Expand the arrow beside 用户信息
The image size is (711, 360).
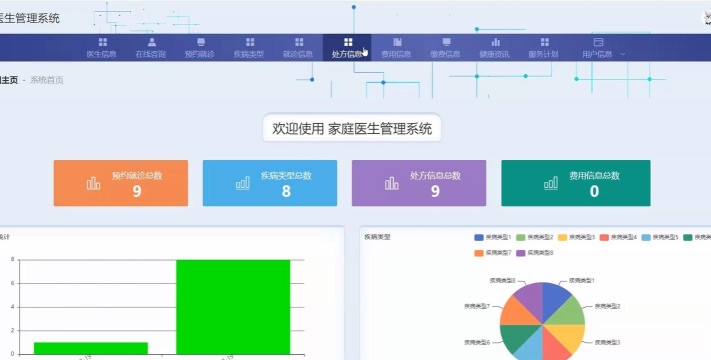click(623, 54)
